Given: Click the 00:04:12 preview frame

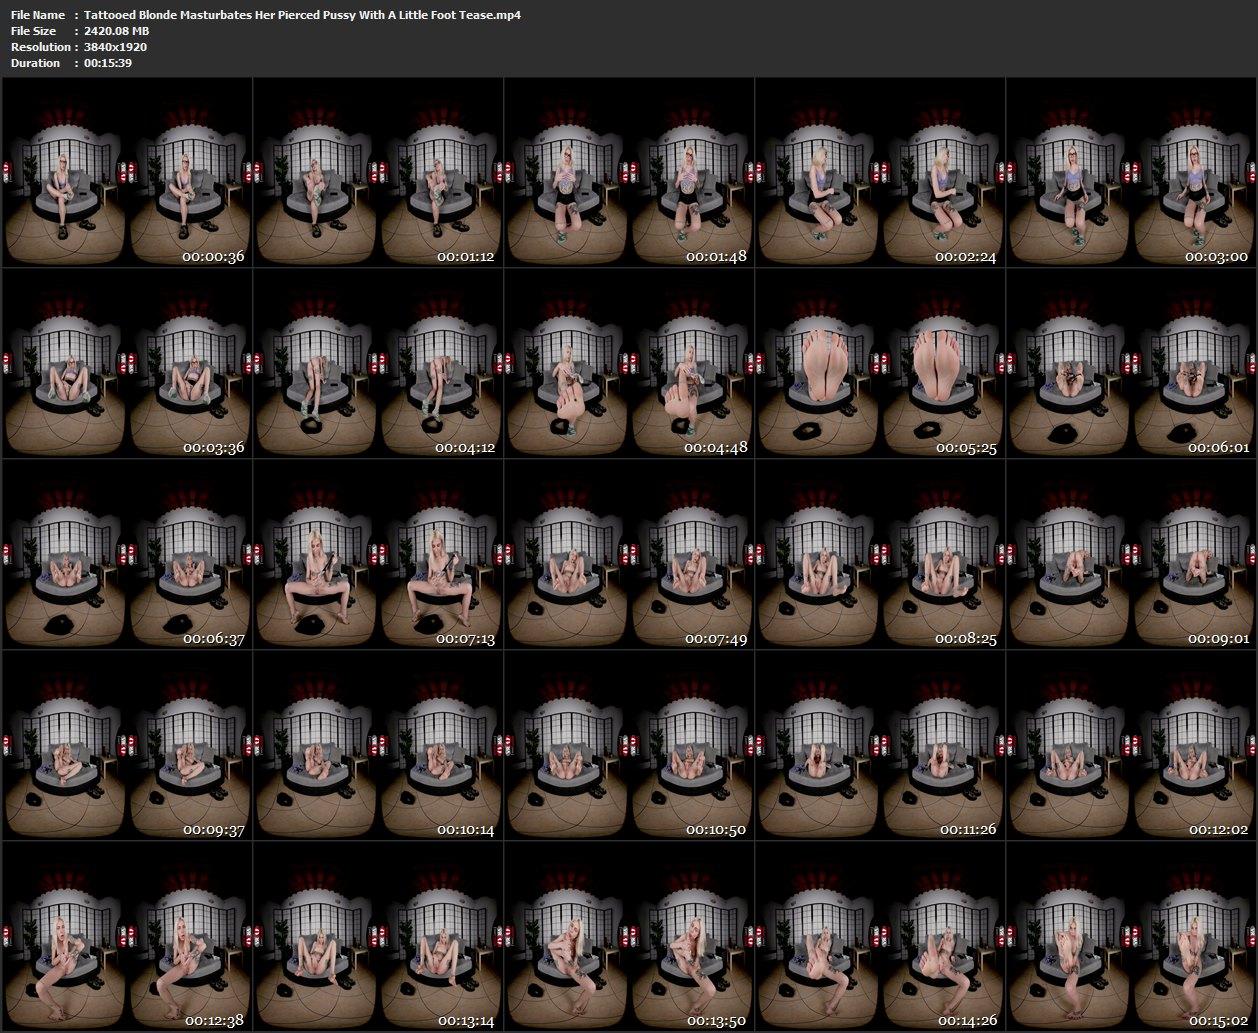Looking at the screenshot, I should pyautogui.click(x=378, y=363).
